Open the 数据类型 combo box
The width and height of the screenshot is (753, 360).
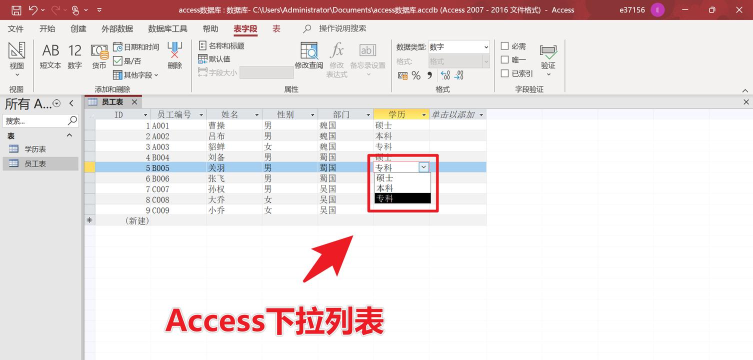coord(459,47)
